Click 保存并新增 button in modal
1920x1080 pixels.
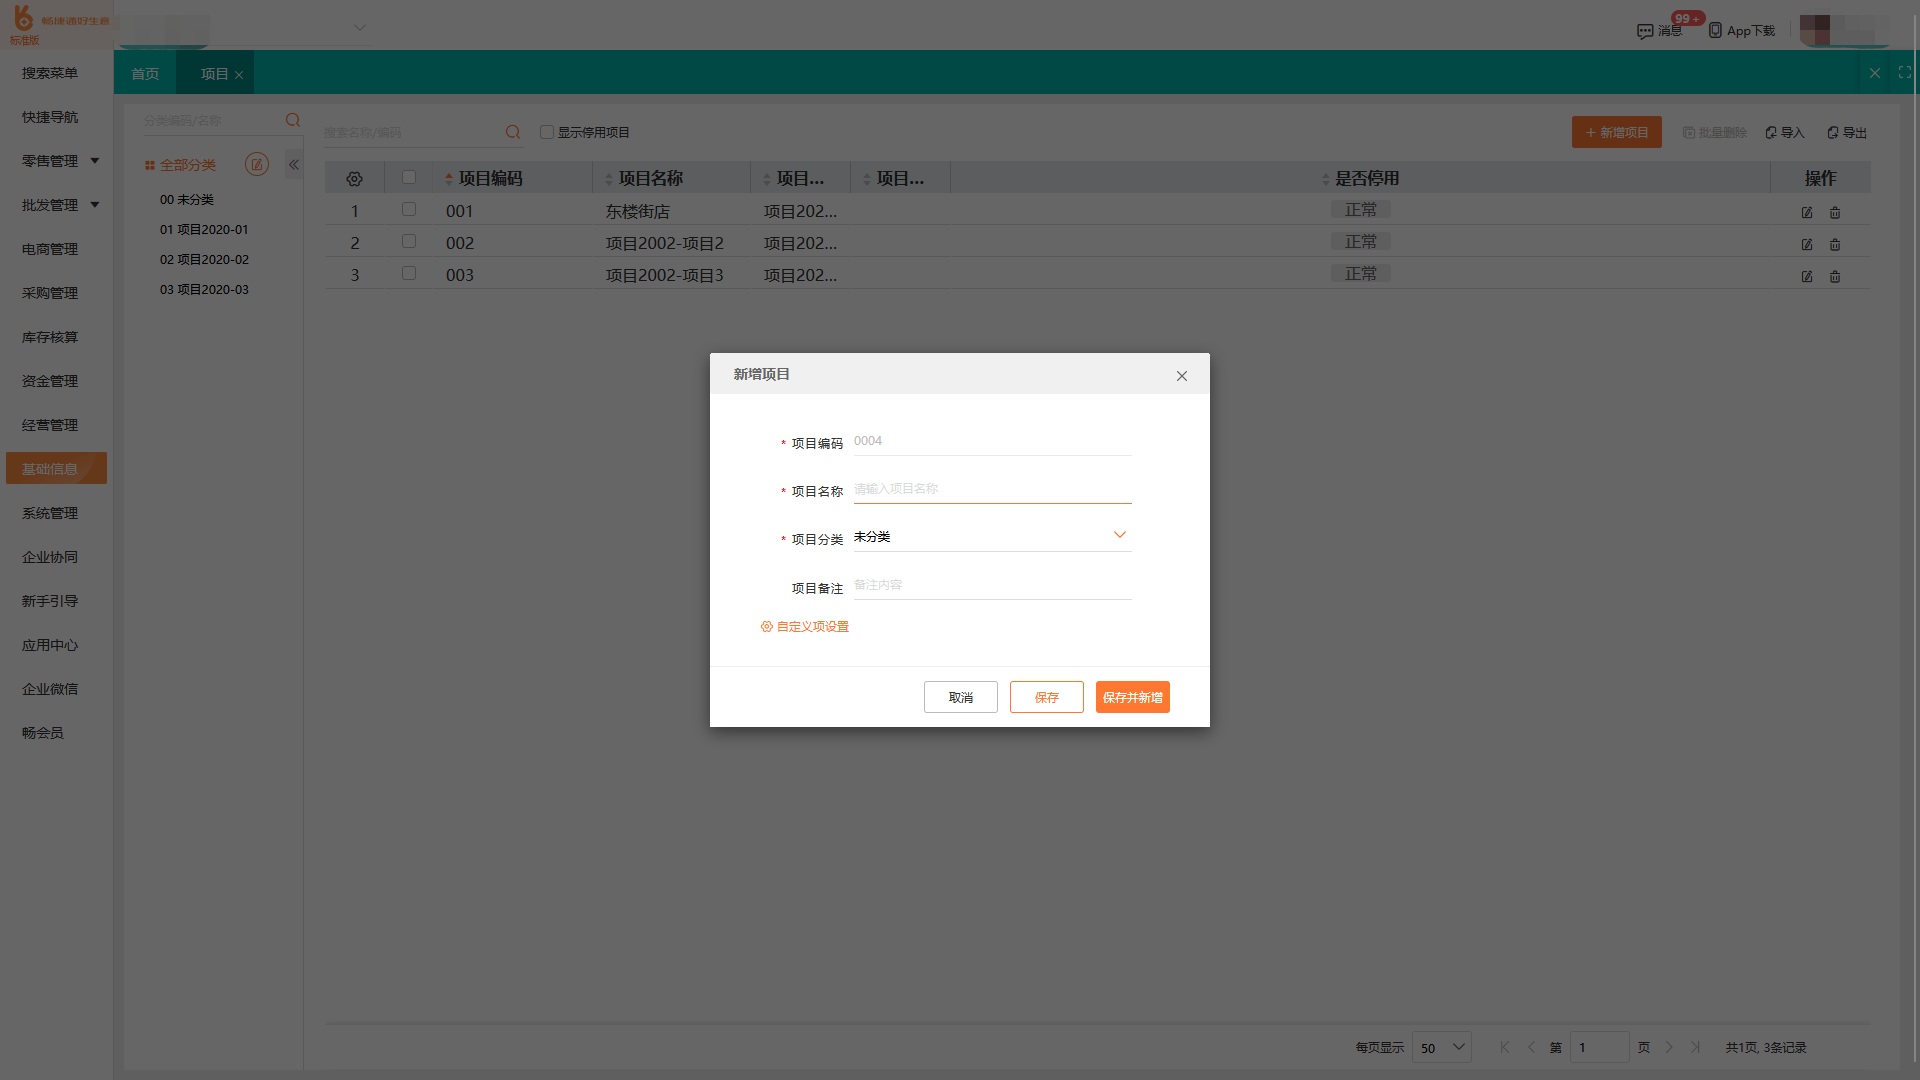pyautogui.click(x=1131, y=696)
